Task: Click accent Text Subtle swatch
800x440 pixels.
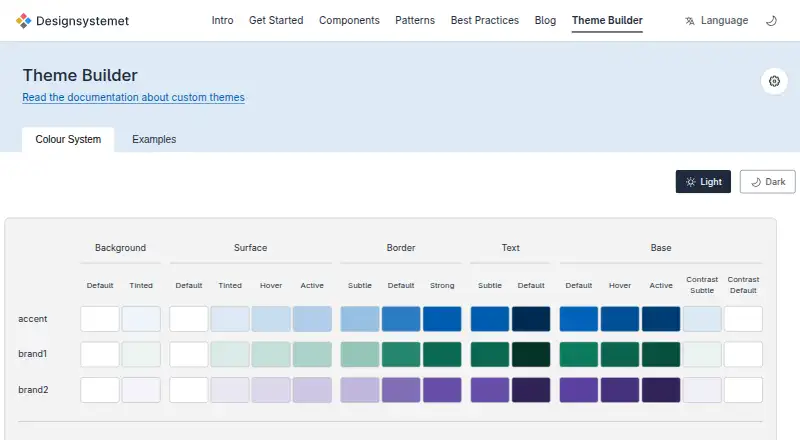Action: (490, 319)
